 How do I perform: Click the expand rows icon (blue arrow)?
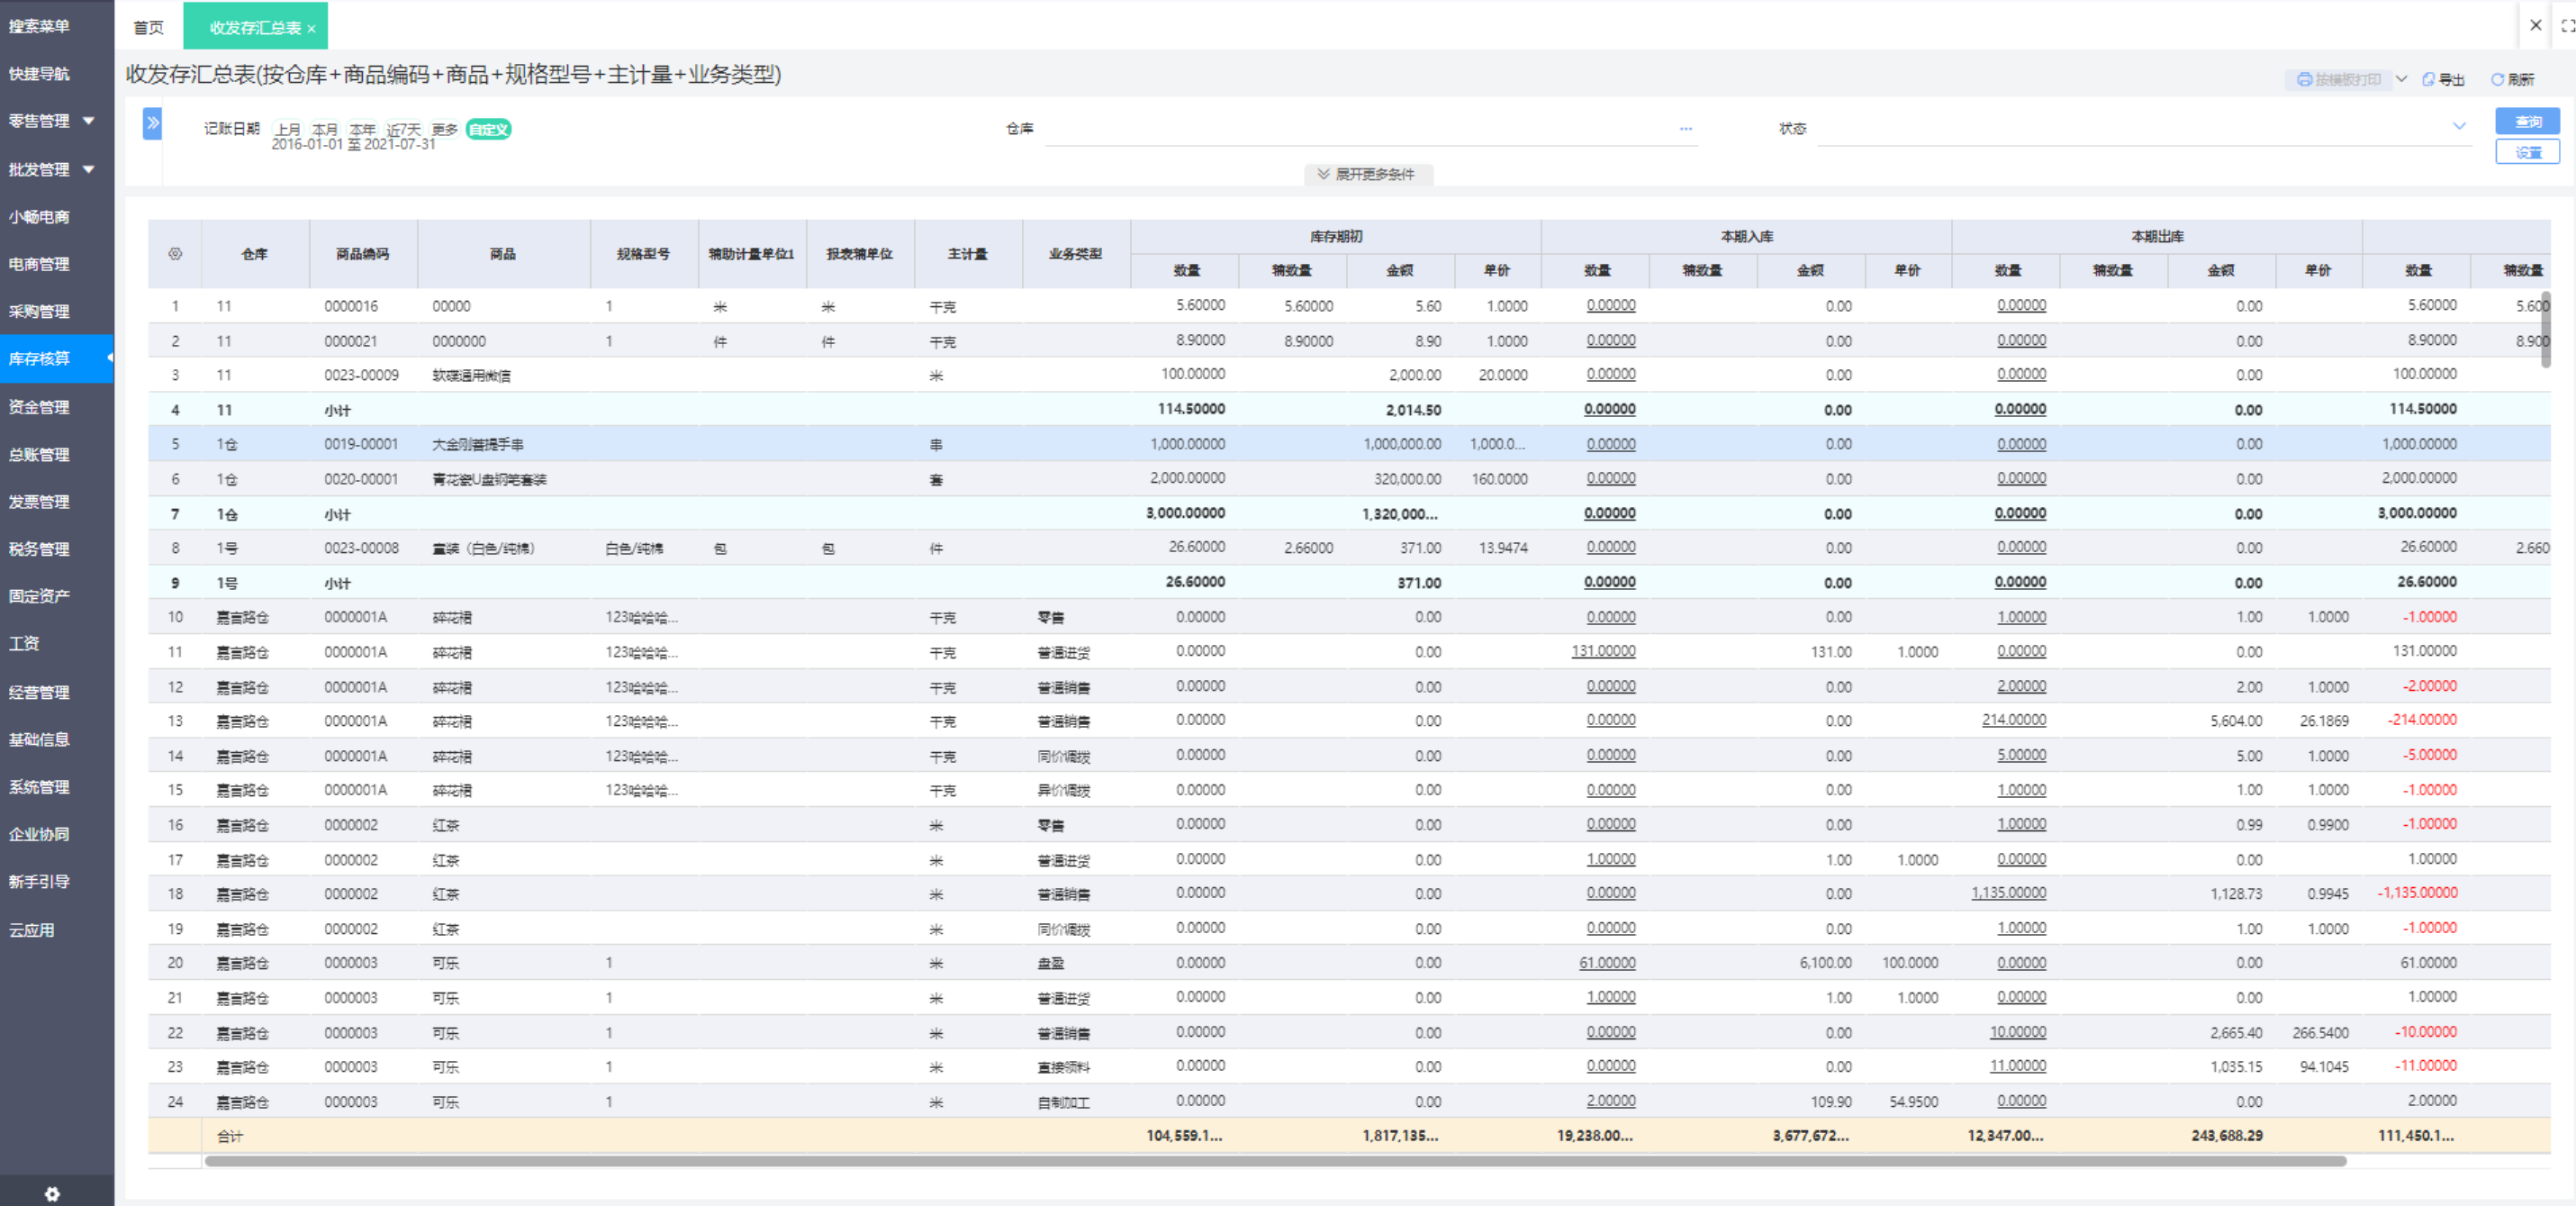[x=149, y=123]
